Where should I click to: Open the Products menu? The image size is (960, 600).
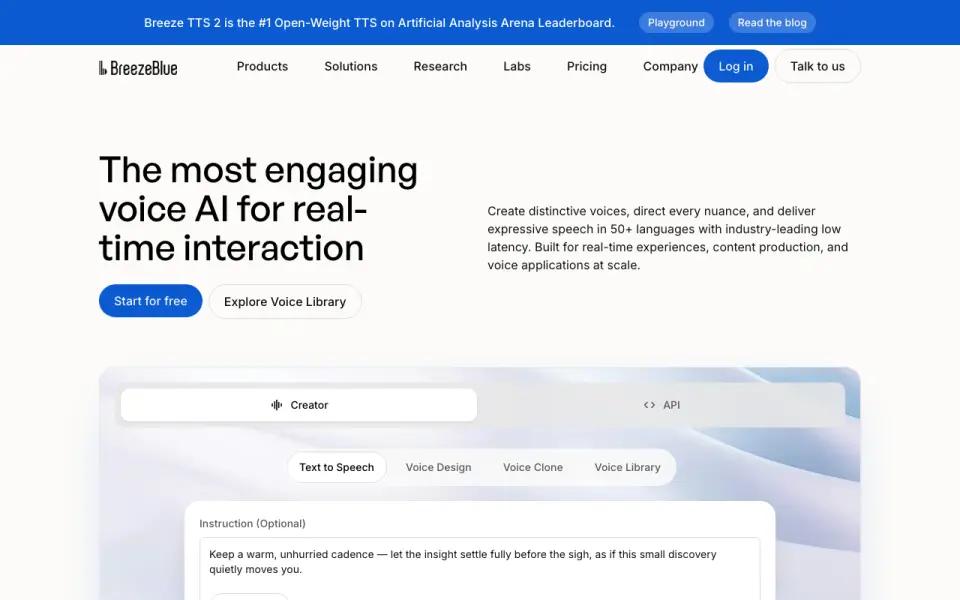(262, 66)
